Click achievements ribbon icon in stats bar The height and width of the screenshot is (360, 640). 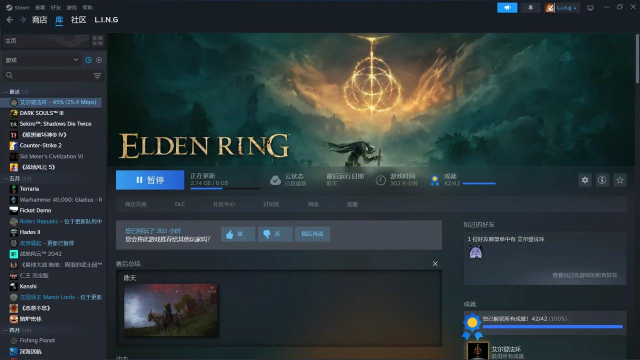(x=435, y=180)
